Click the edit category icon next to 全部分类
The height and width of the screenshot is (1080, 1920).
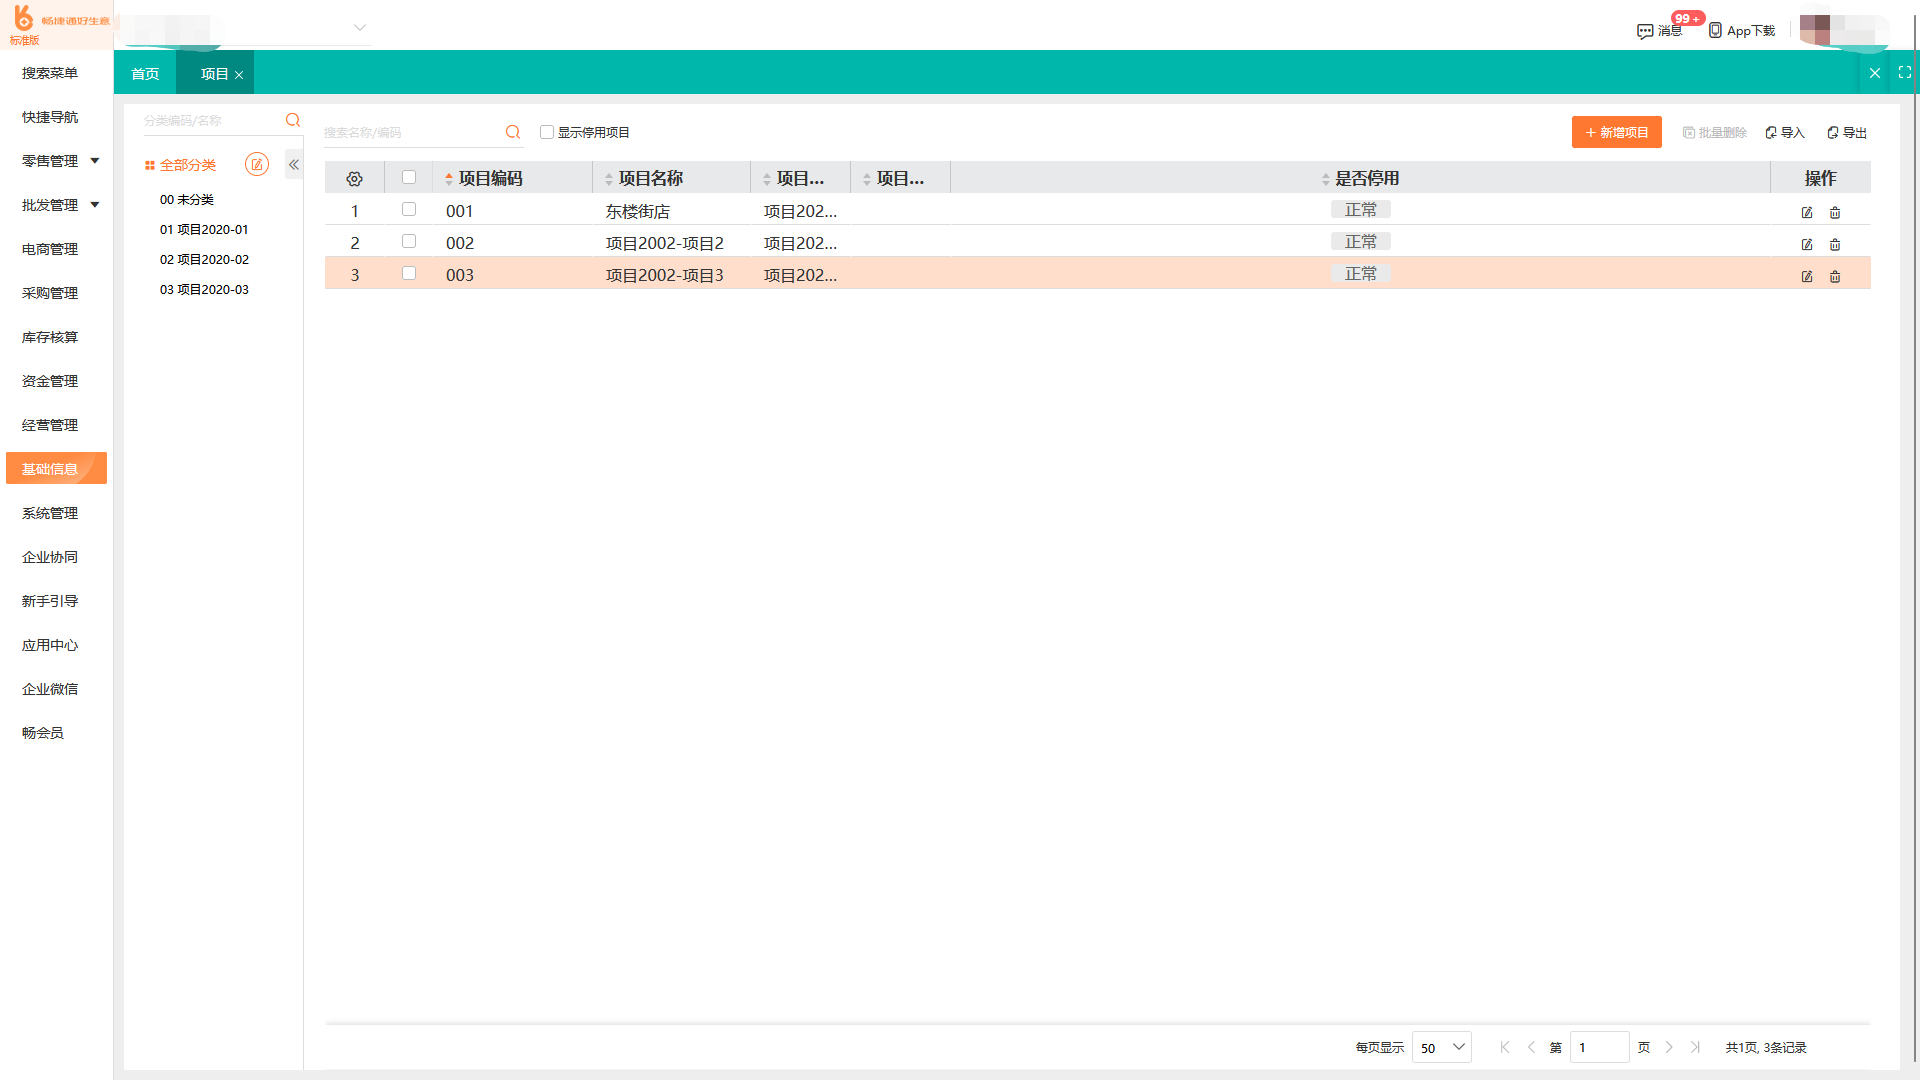click(258, 164)
